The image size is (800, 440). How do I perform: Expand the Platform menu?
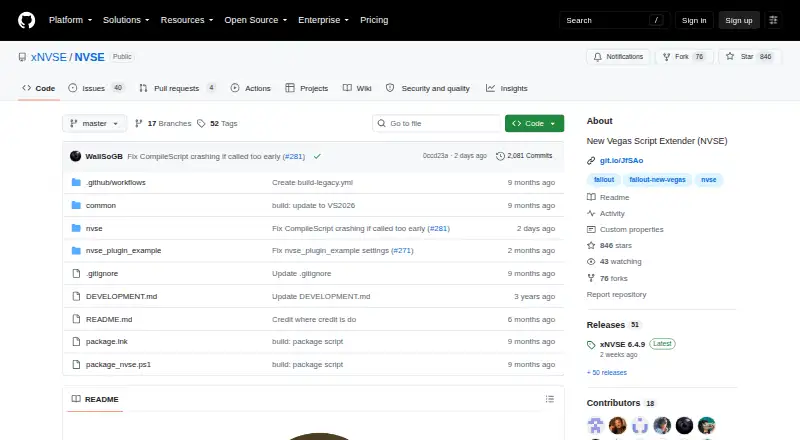click(x=70, y=20)
